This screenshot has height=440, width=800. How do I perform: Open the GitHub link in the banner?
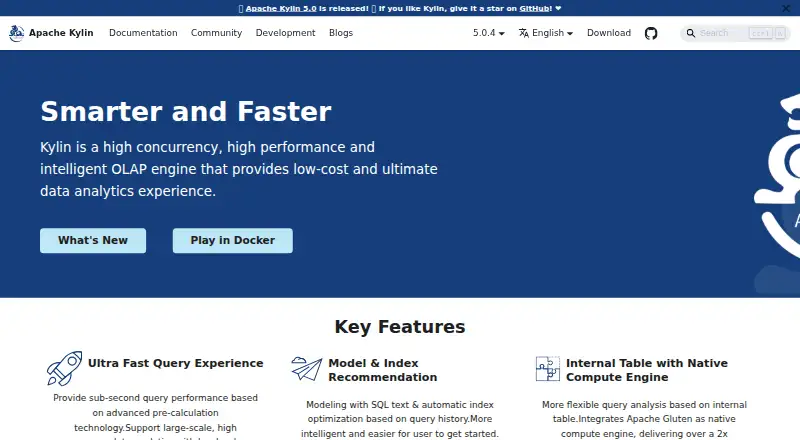(x=535, y=8)
